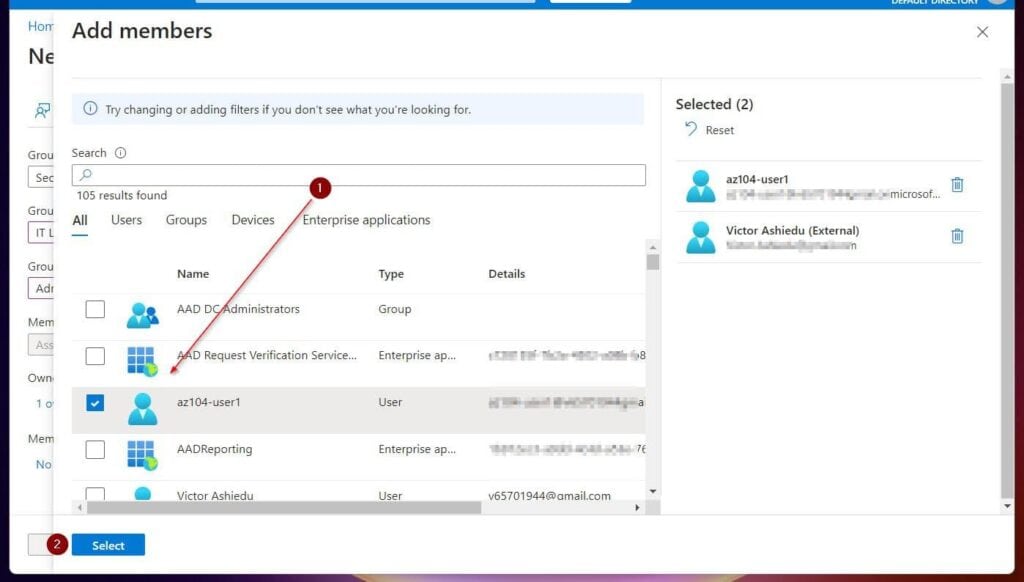
Task: Focus the member search input field
Action: pos(359,175)
